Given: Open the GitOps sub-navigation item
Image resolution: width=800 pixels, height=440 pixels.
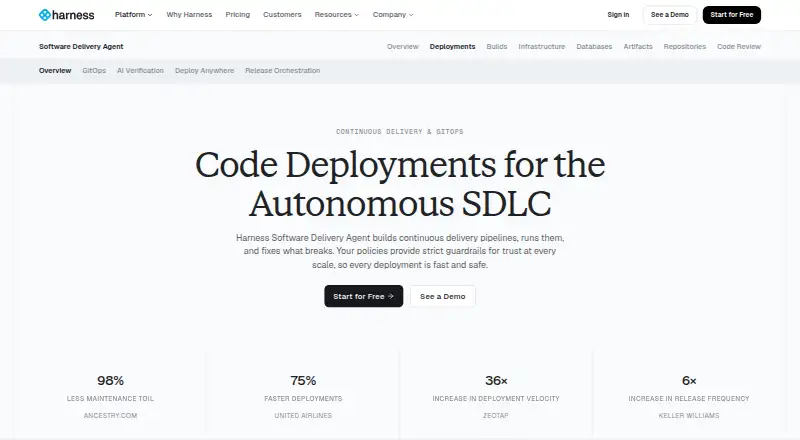Looking at the screenshot, I should [94, 70].
